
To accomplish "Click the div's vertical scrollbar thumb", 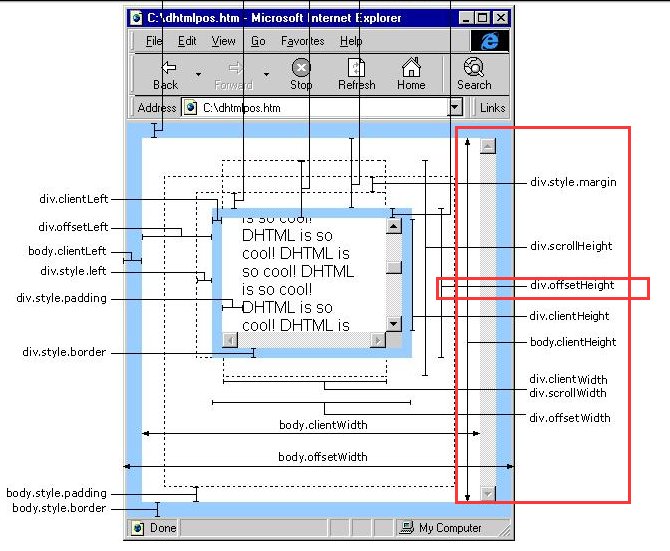I will [x=394, y=268].
